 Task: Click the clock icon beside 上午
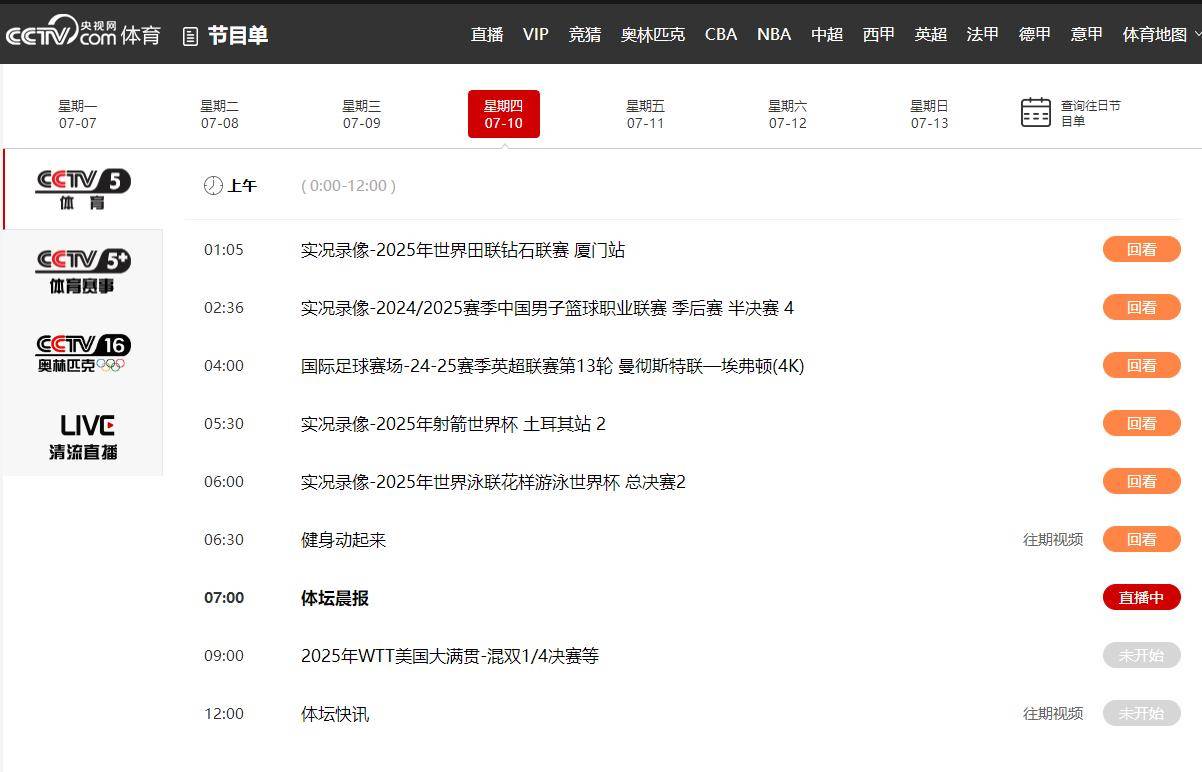[x=212, y=185]
